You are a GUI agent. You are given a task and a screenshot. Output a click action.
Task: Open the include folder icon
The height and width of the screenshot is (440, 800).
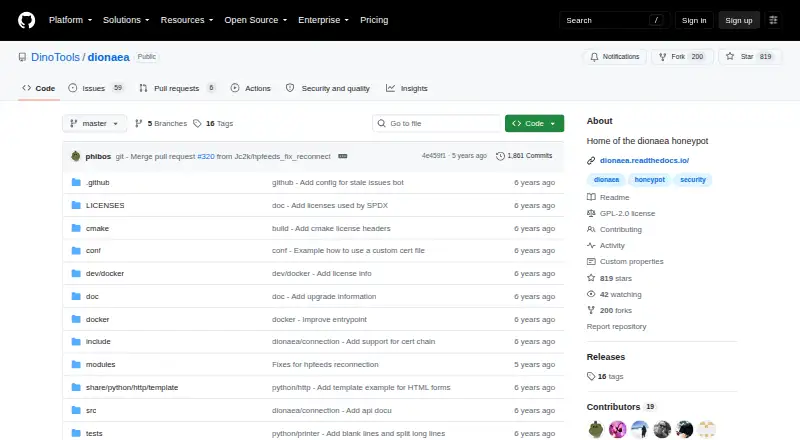76,341
